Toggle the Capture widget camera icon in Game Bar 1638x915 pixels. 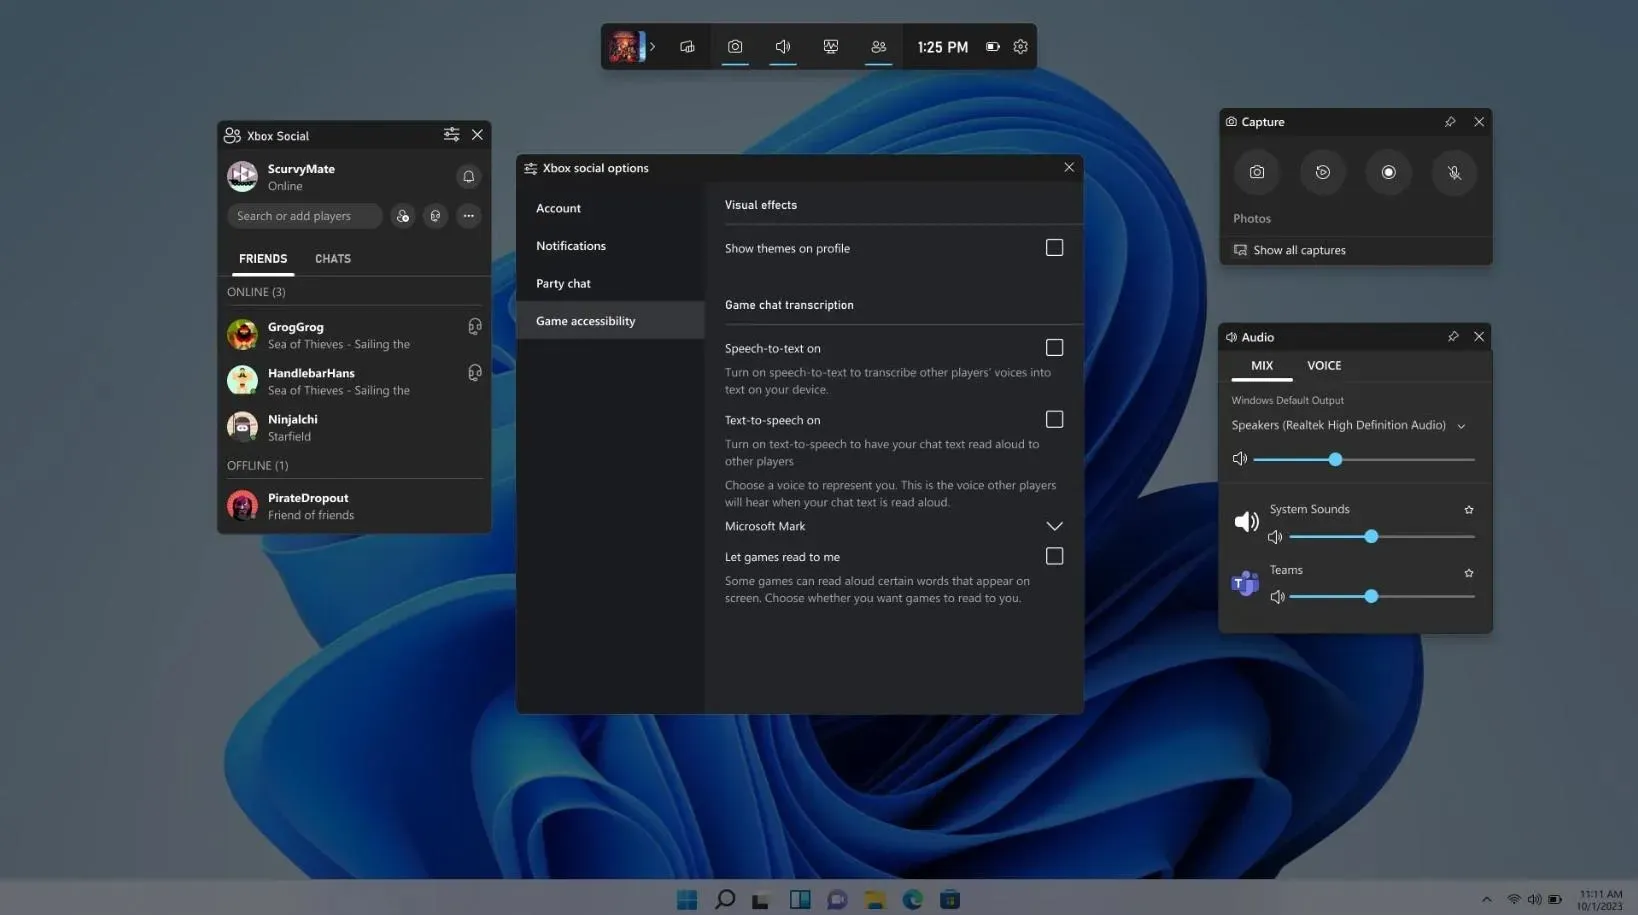[735, 46]
